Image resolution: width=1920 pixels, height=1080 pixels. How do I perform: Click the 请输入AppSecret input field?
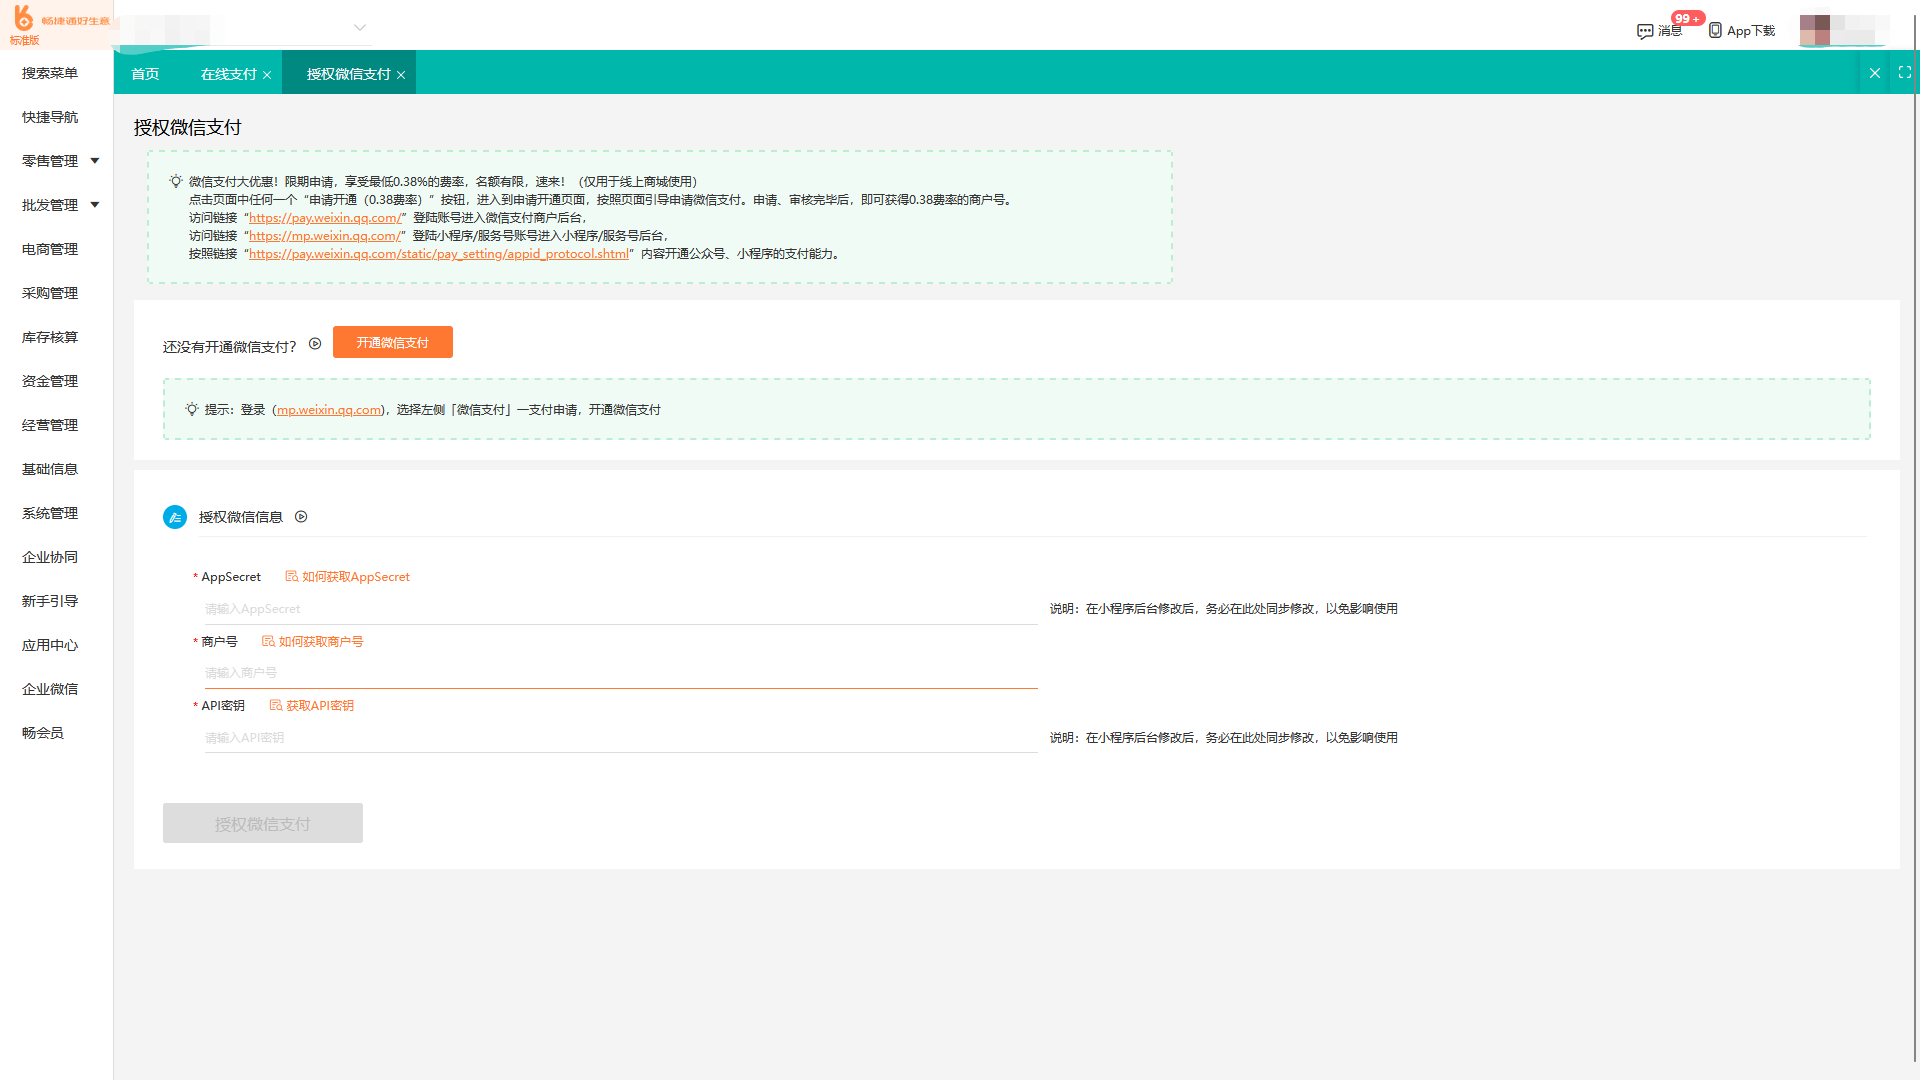[x=618, y=608]
